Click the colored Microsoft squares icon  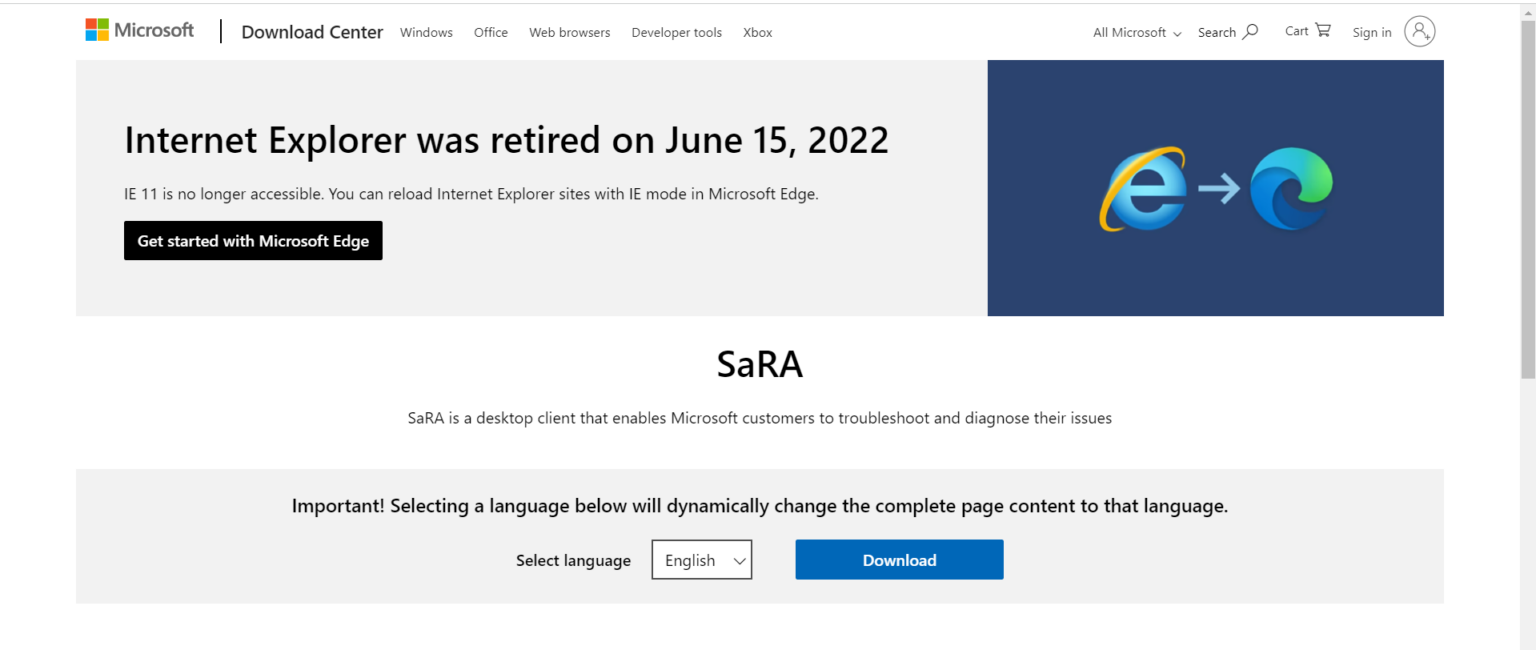point(96,29)
